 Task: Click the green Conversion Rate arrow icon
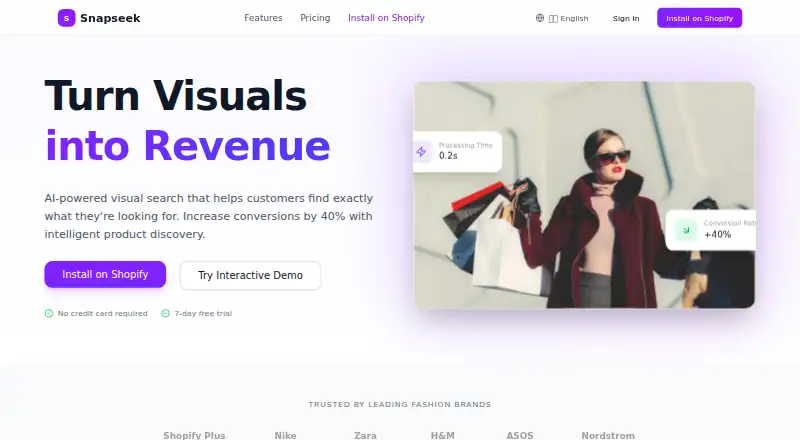tap(686, 230)
